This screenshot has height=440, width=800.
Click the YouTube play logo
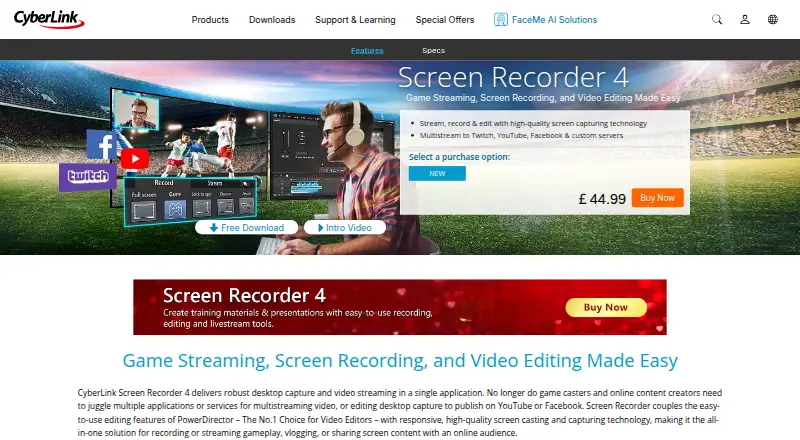pyautogui.click(x=135, y=159)
